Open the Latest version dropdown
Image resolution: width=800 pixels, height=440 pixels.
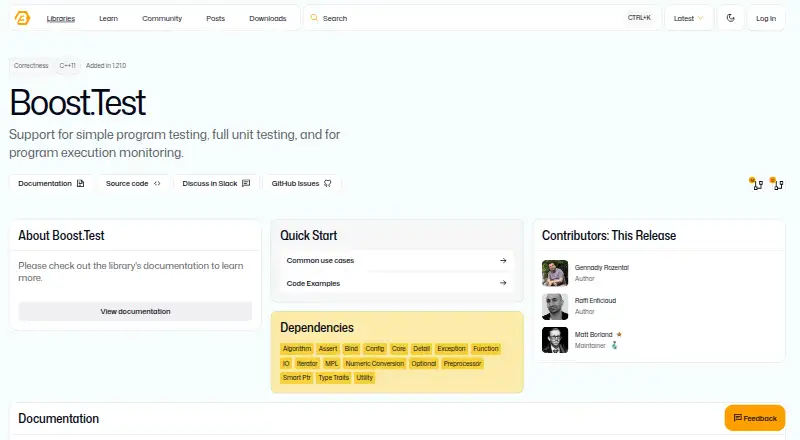tap(688, 18)
